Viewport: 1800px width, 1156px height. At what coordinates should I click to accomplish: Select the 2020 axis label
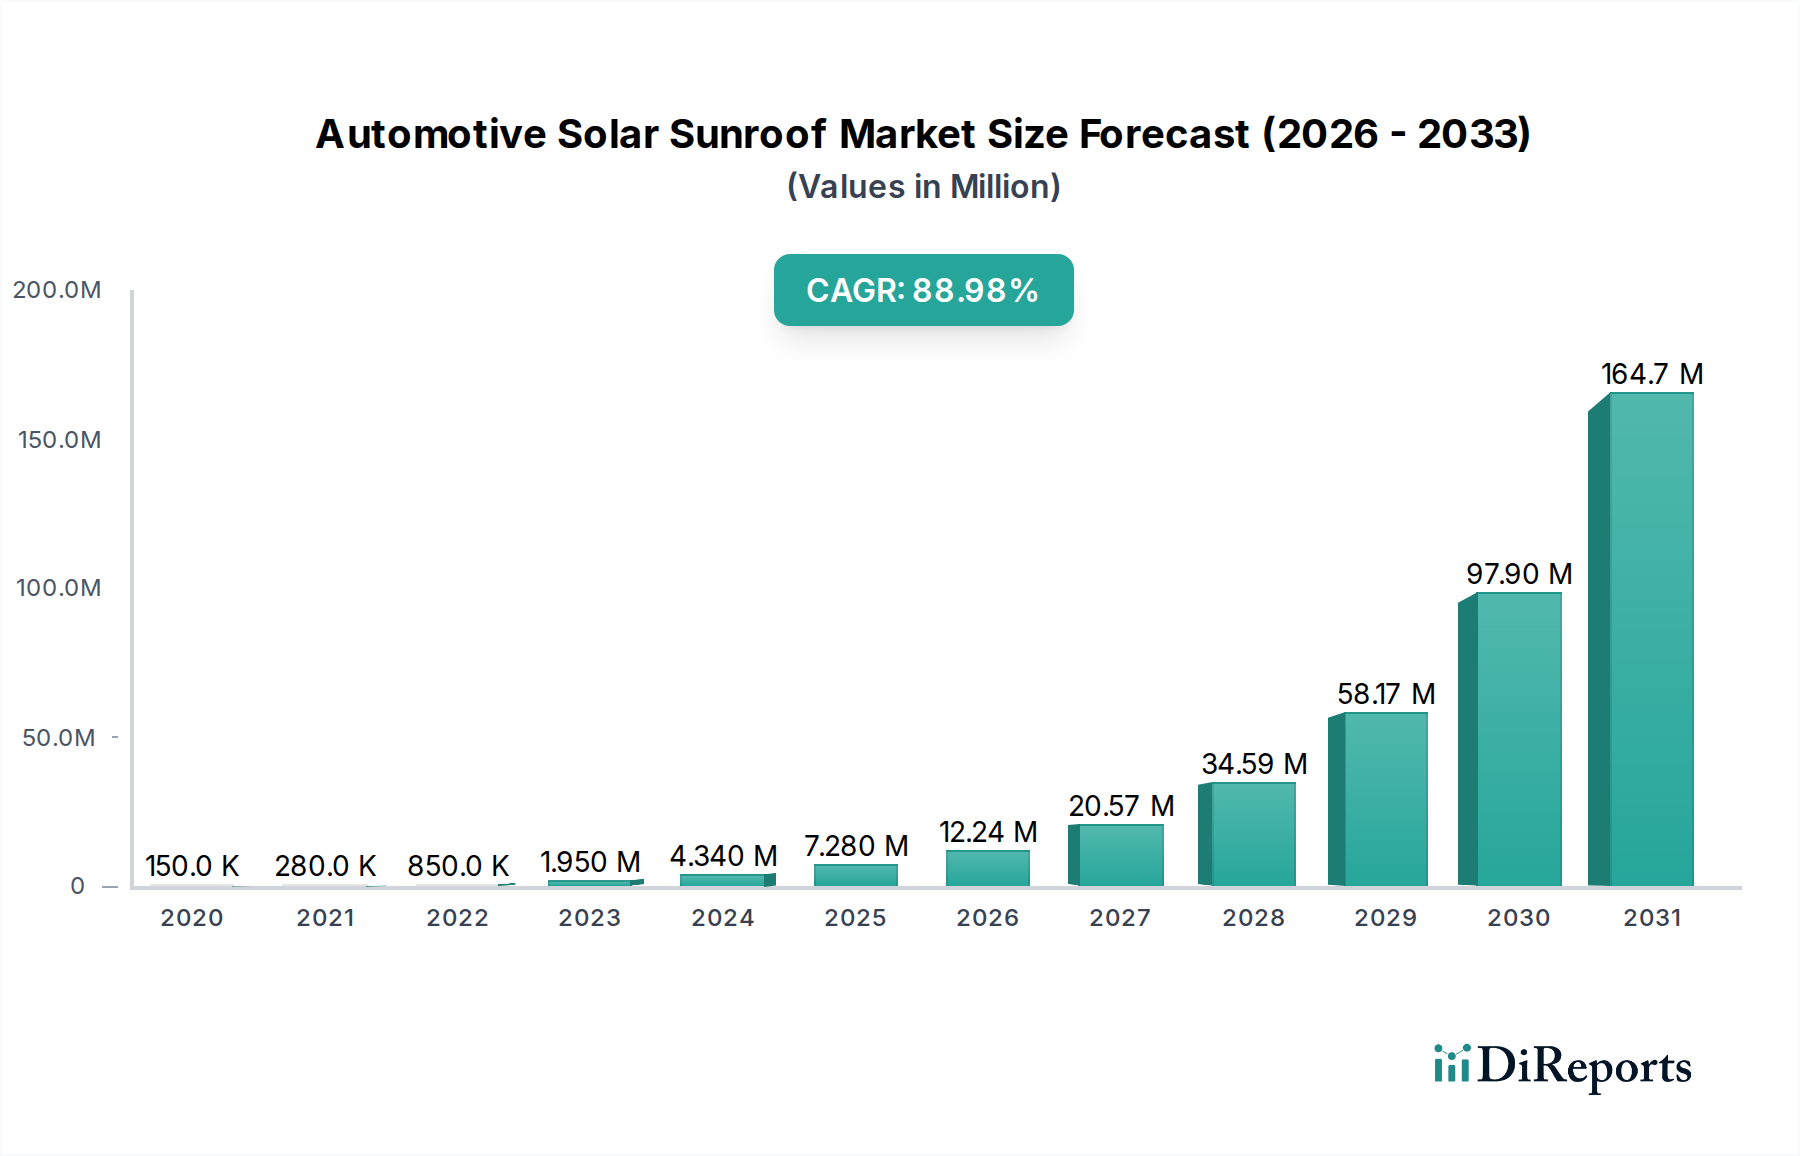click(192, 917)
